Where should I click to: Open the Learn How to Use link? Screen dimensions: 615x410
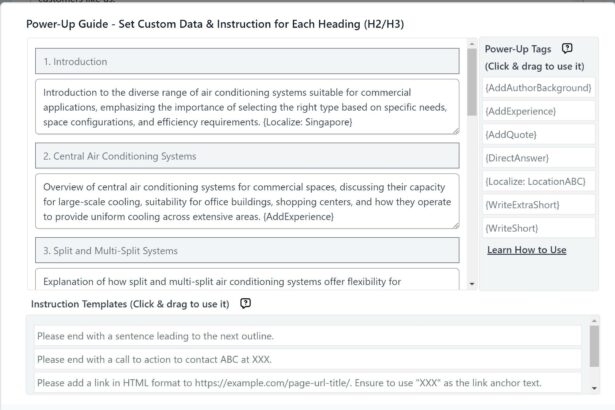[x=526, y=250]
